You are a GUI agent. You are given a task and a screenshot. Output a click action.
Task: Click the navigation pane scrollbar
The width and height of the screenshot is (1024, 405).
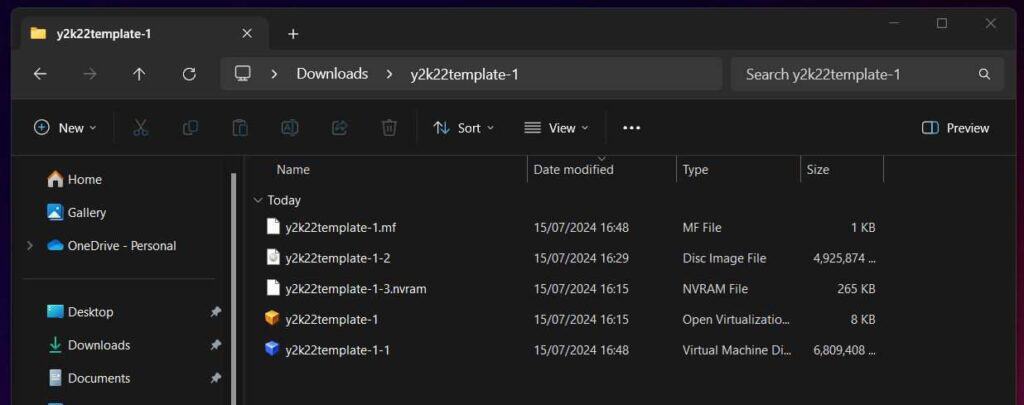(234, 287)
